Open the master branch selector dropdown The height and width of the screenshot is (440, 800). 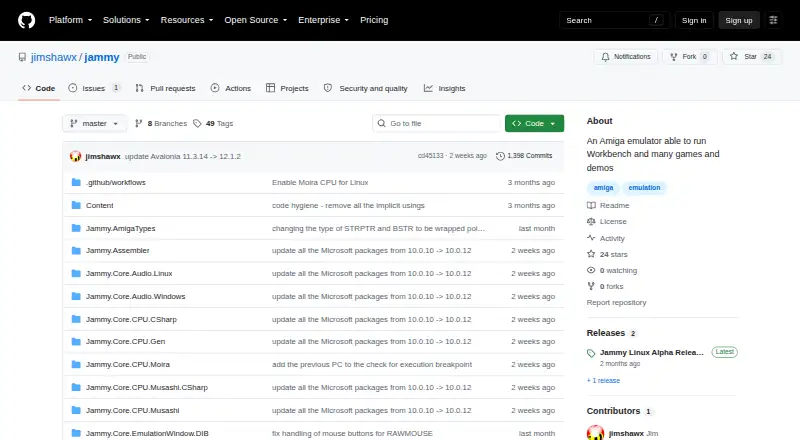[94, 124]
